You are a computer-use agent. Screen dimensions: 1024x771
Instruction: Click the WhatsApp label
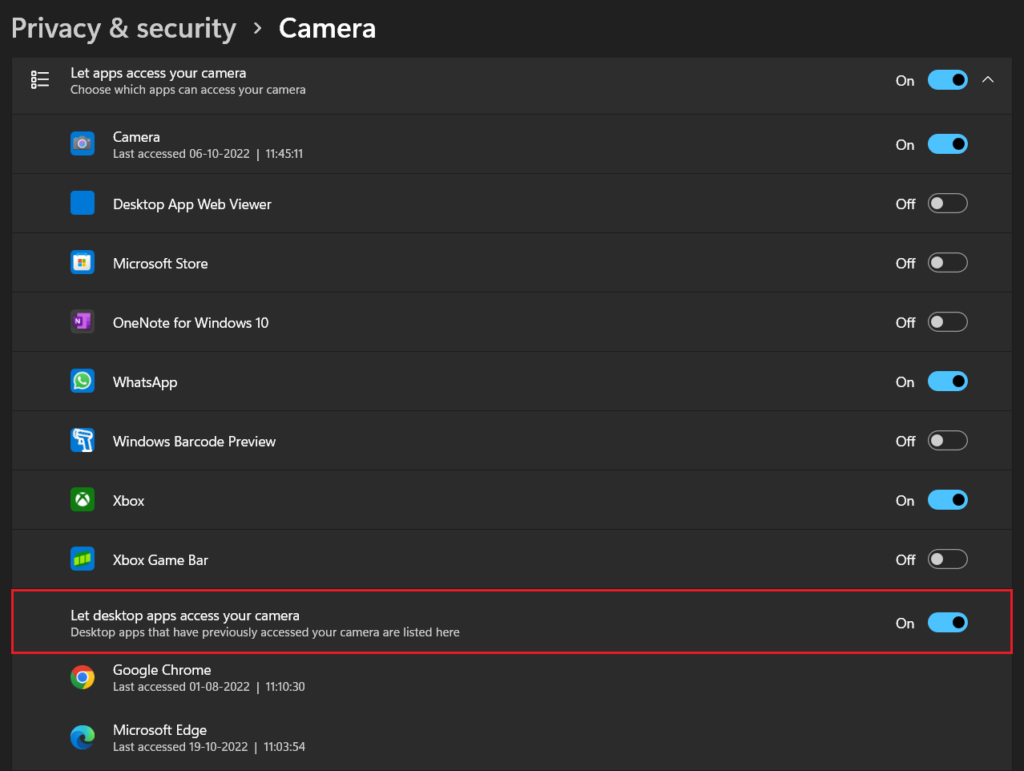145,383
